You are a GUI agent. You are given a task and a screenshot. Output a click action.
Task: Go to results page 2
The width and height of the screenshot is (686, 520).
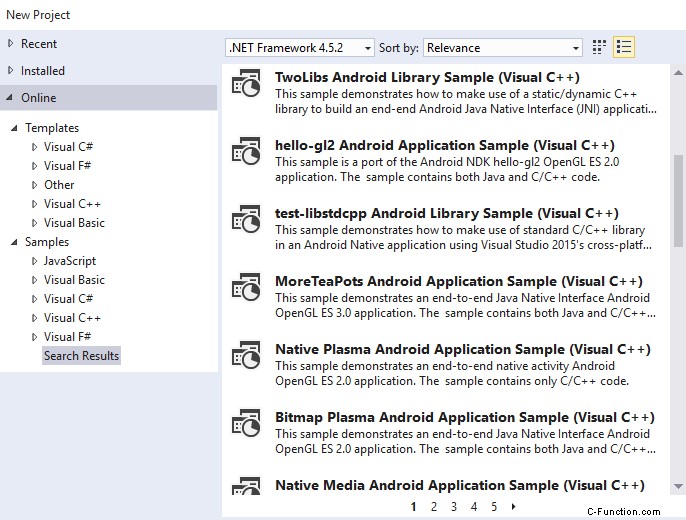pyautogui.click(x=434, y=507)
